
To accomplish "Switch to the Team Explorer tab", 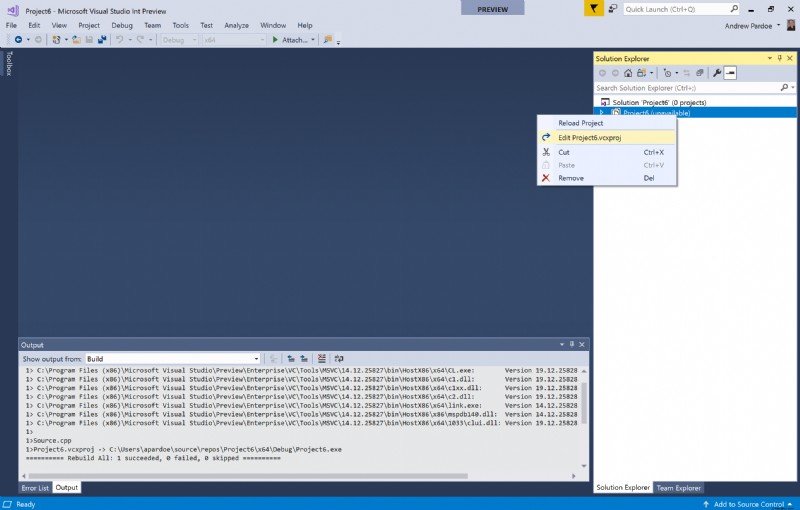I will coord(678,488).
